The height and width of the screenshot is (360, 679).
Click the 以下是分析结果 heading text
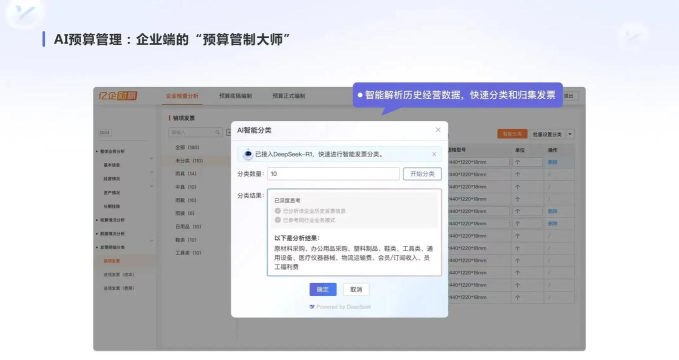click(x=297, y=238)
